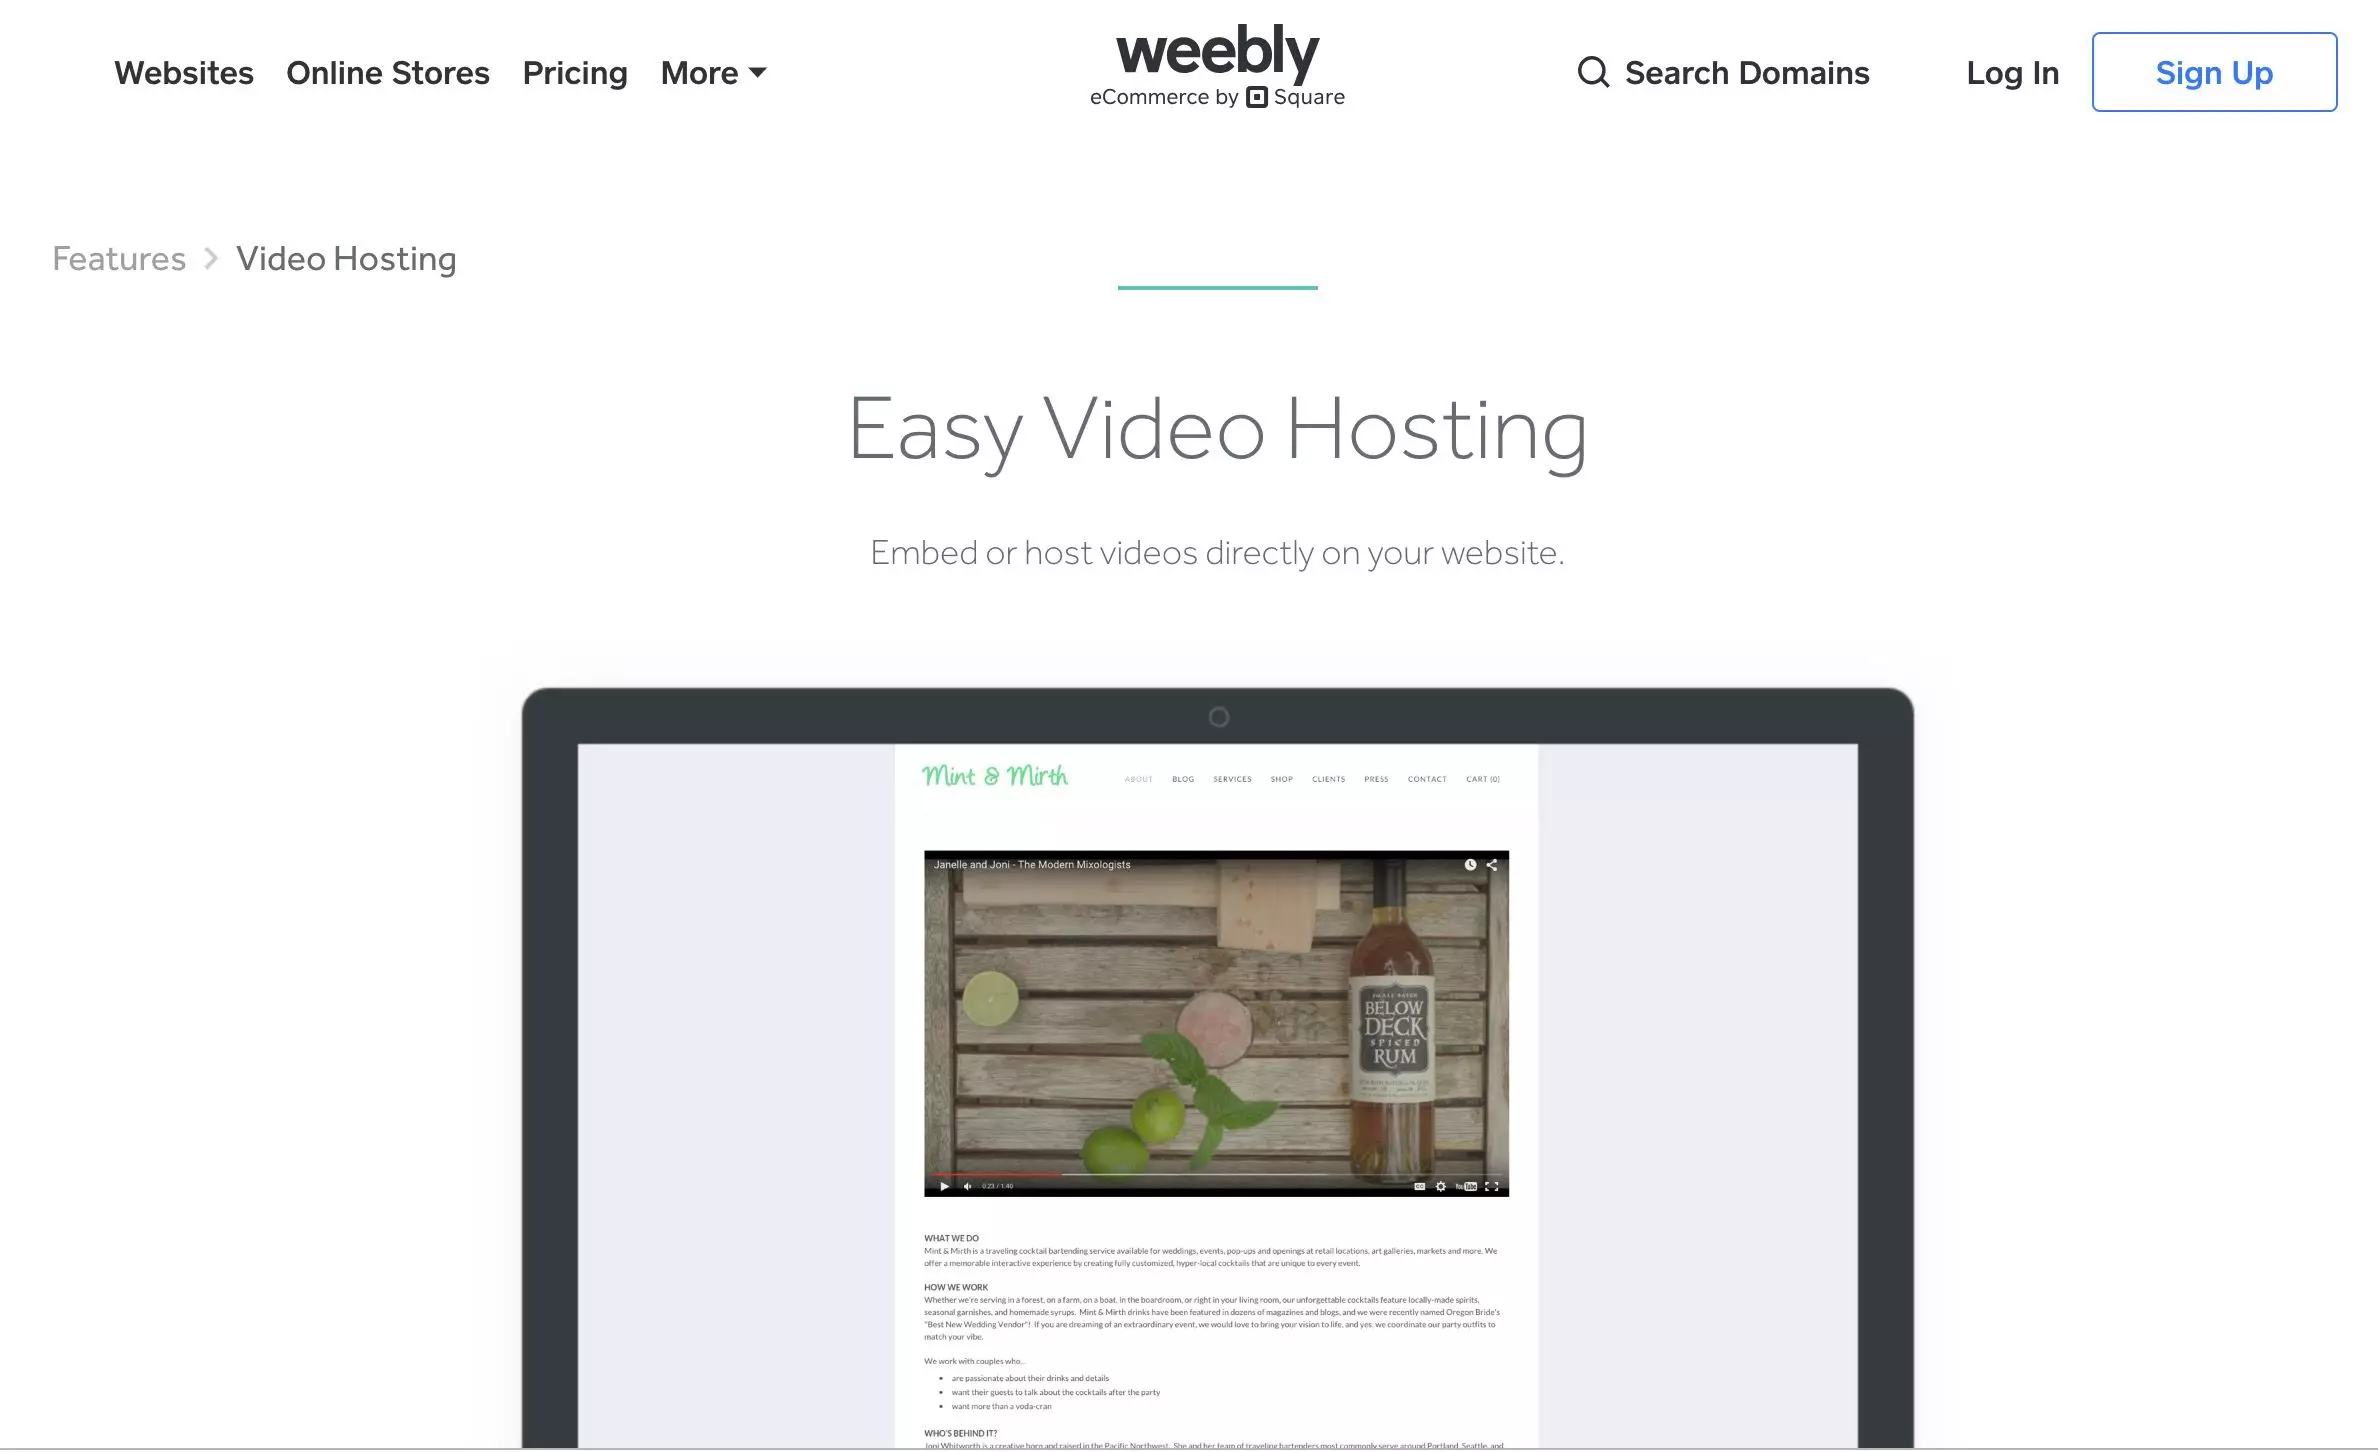The width and height of the screenshot is (2378, 1452).
Task: Click the Search Domains magnifying glass icon
Action: click(1593, 71)
